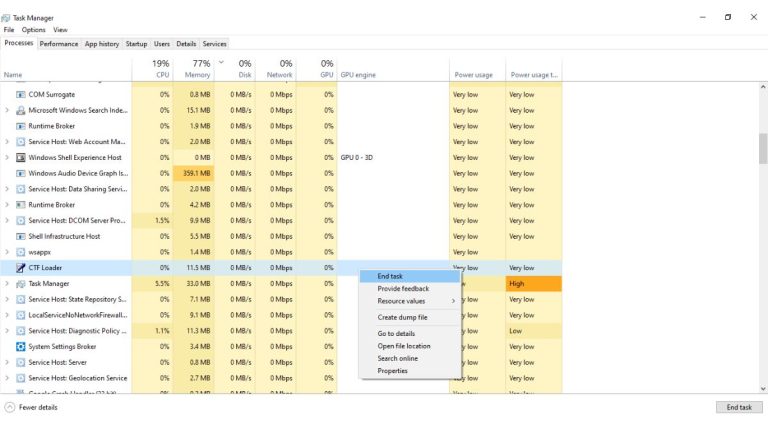This screenshot has height=432, width=768.
Task: Expand Service Host: State Repository Service
Action: click(7, 299)
